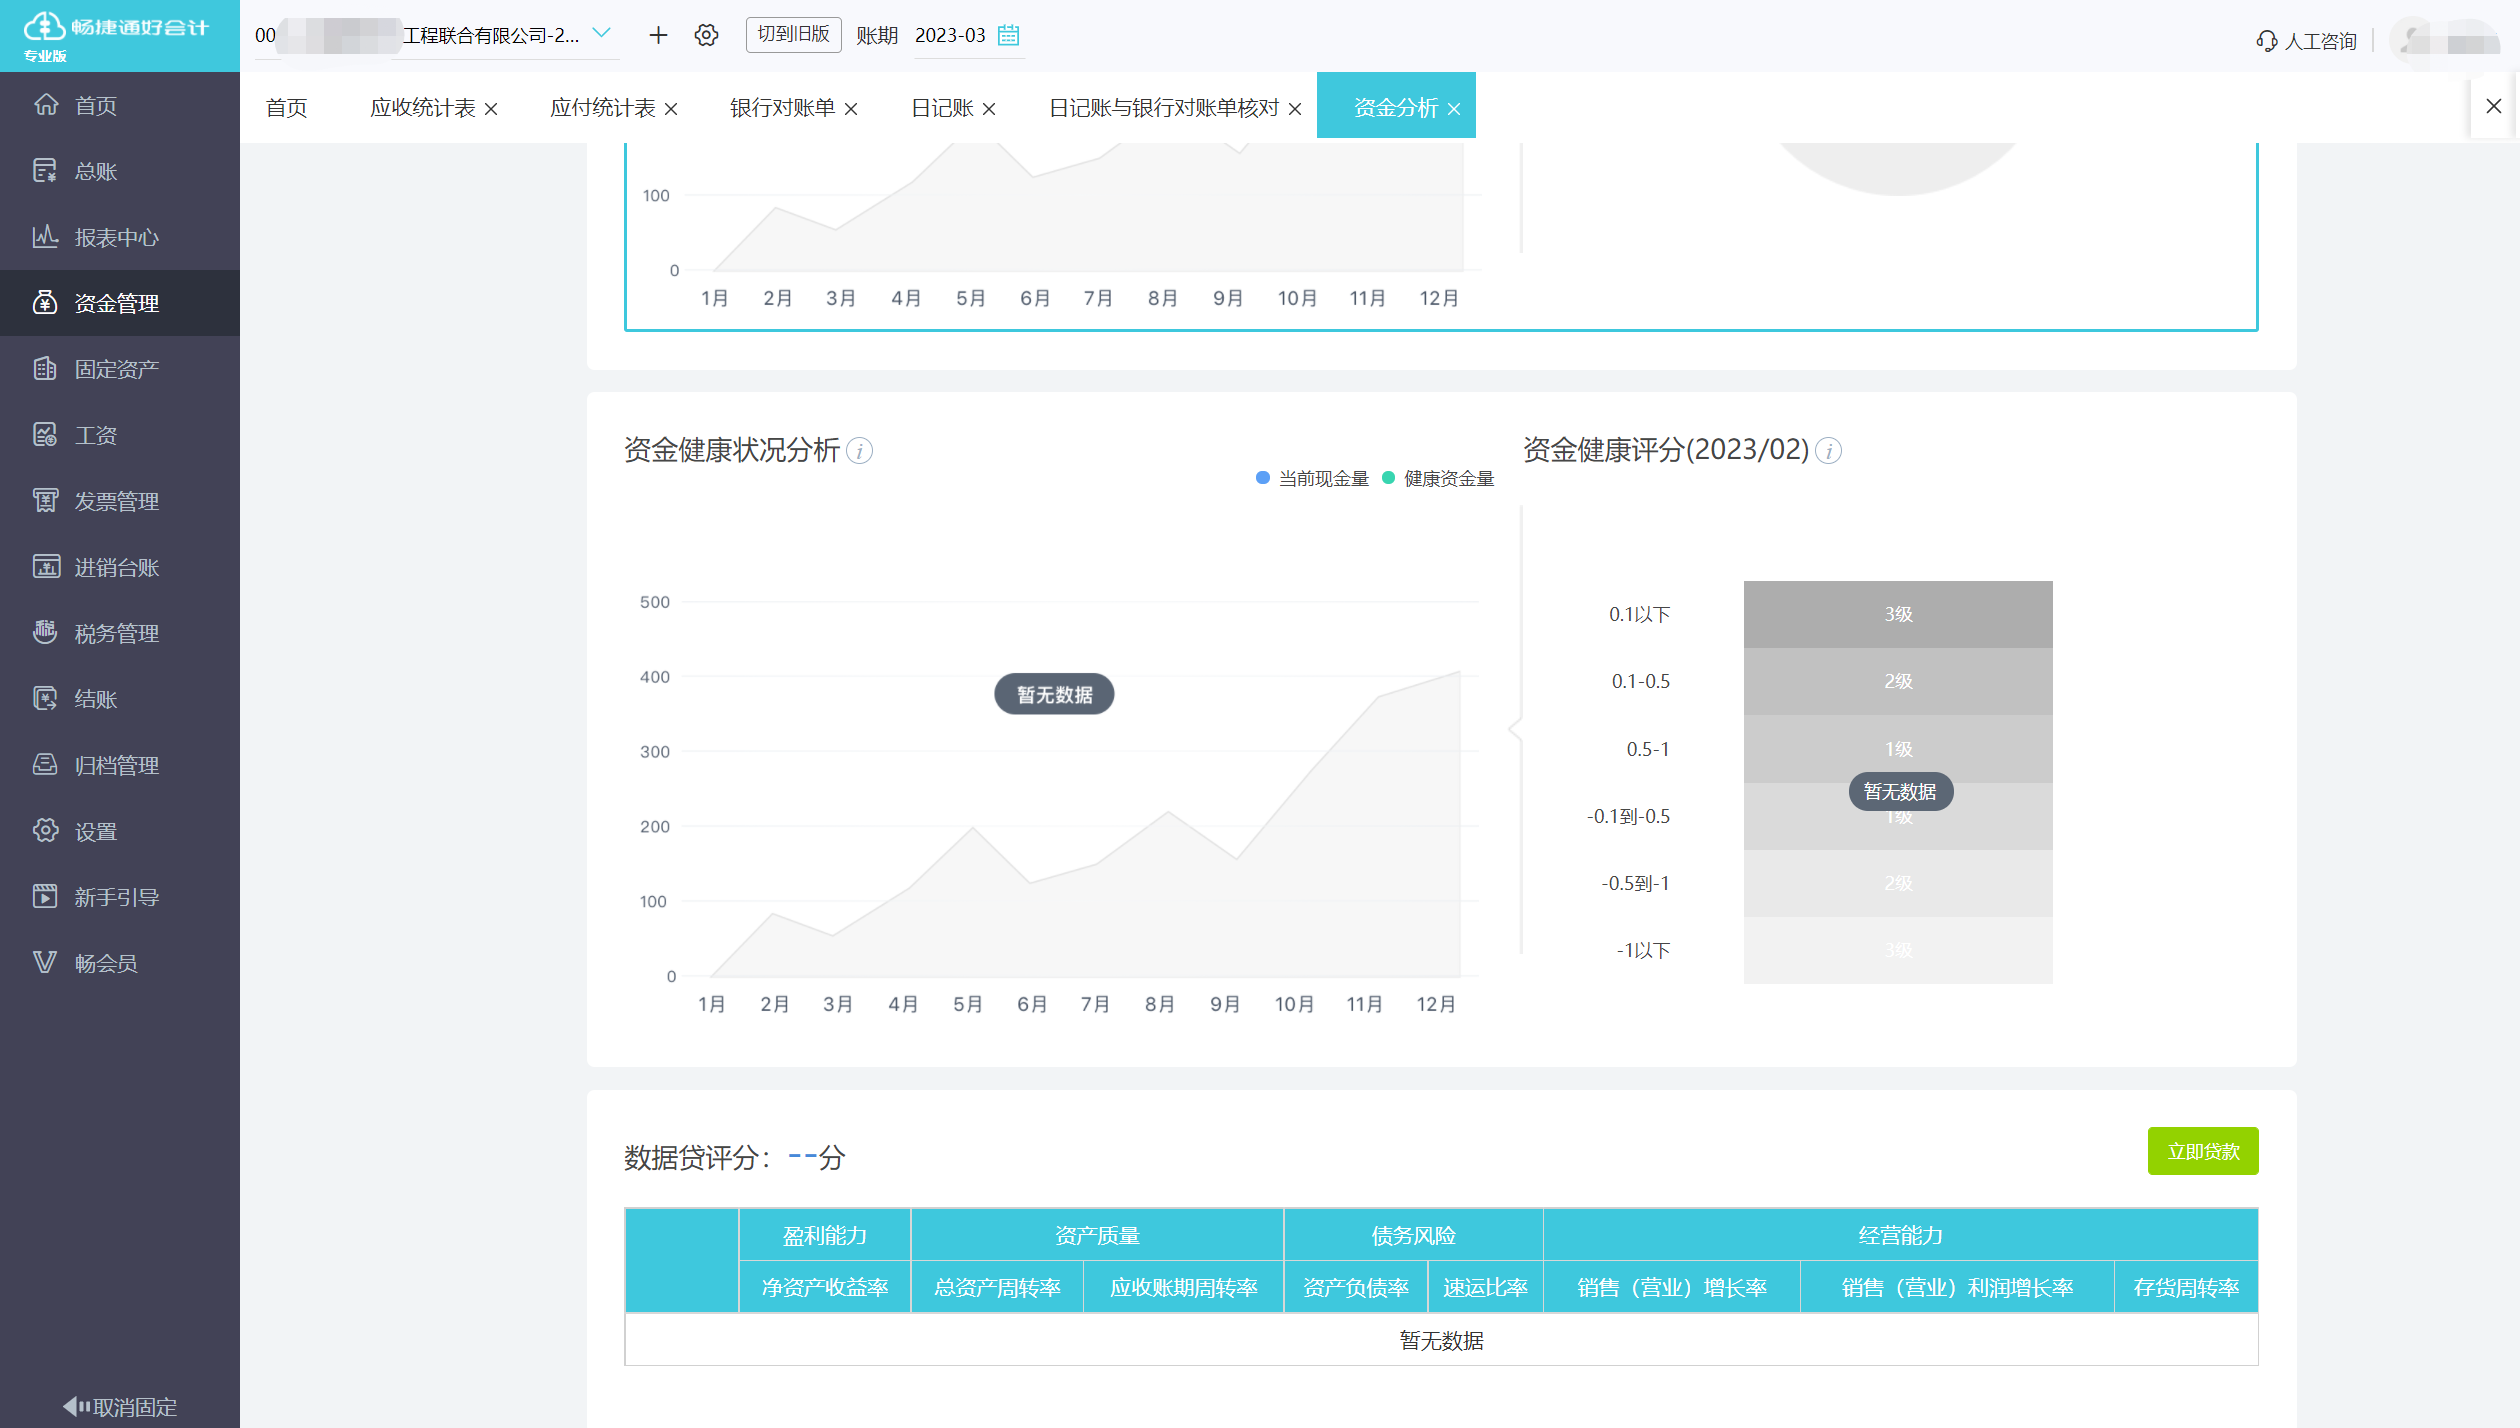Click the settings gear icon

704,35
